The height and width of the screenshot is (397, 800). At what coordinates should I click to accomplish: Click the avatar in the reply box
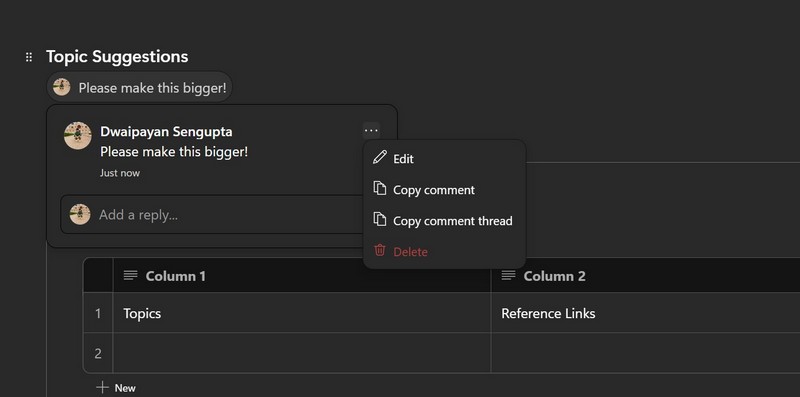click(80, 214)
